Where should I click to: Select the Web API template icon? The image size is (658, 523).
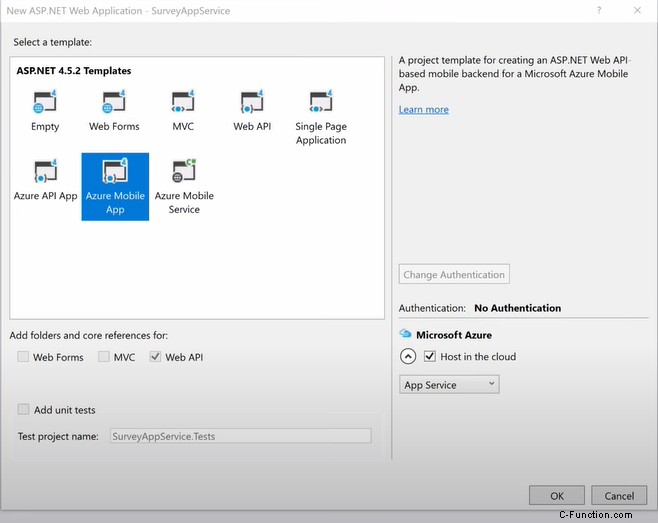(x=252, y=103)
